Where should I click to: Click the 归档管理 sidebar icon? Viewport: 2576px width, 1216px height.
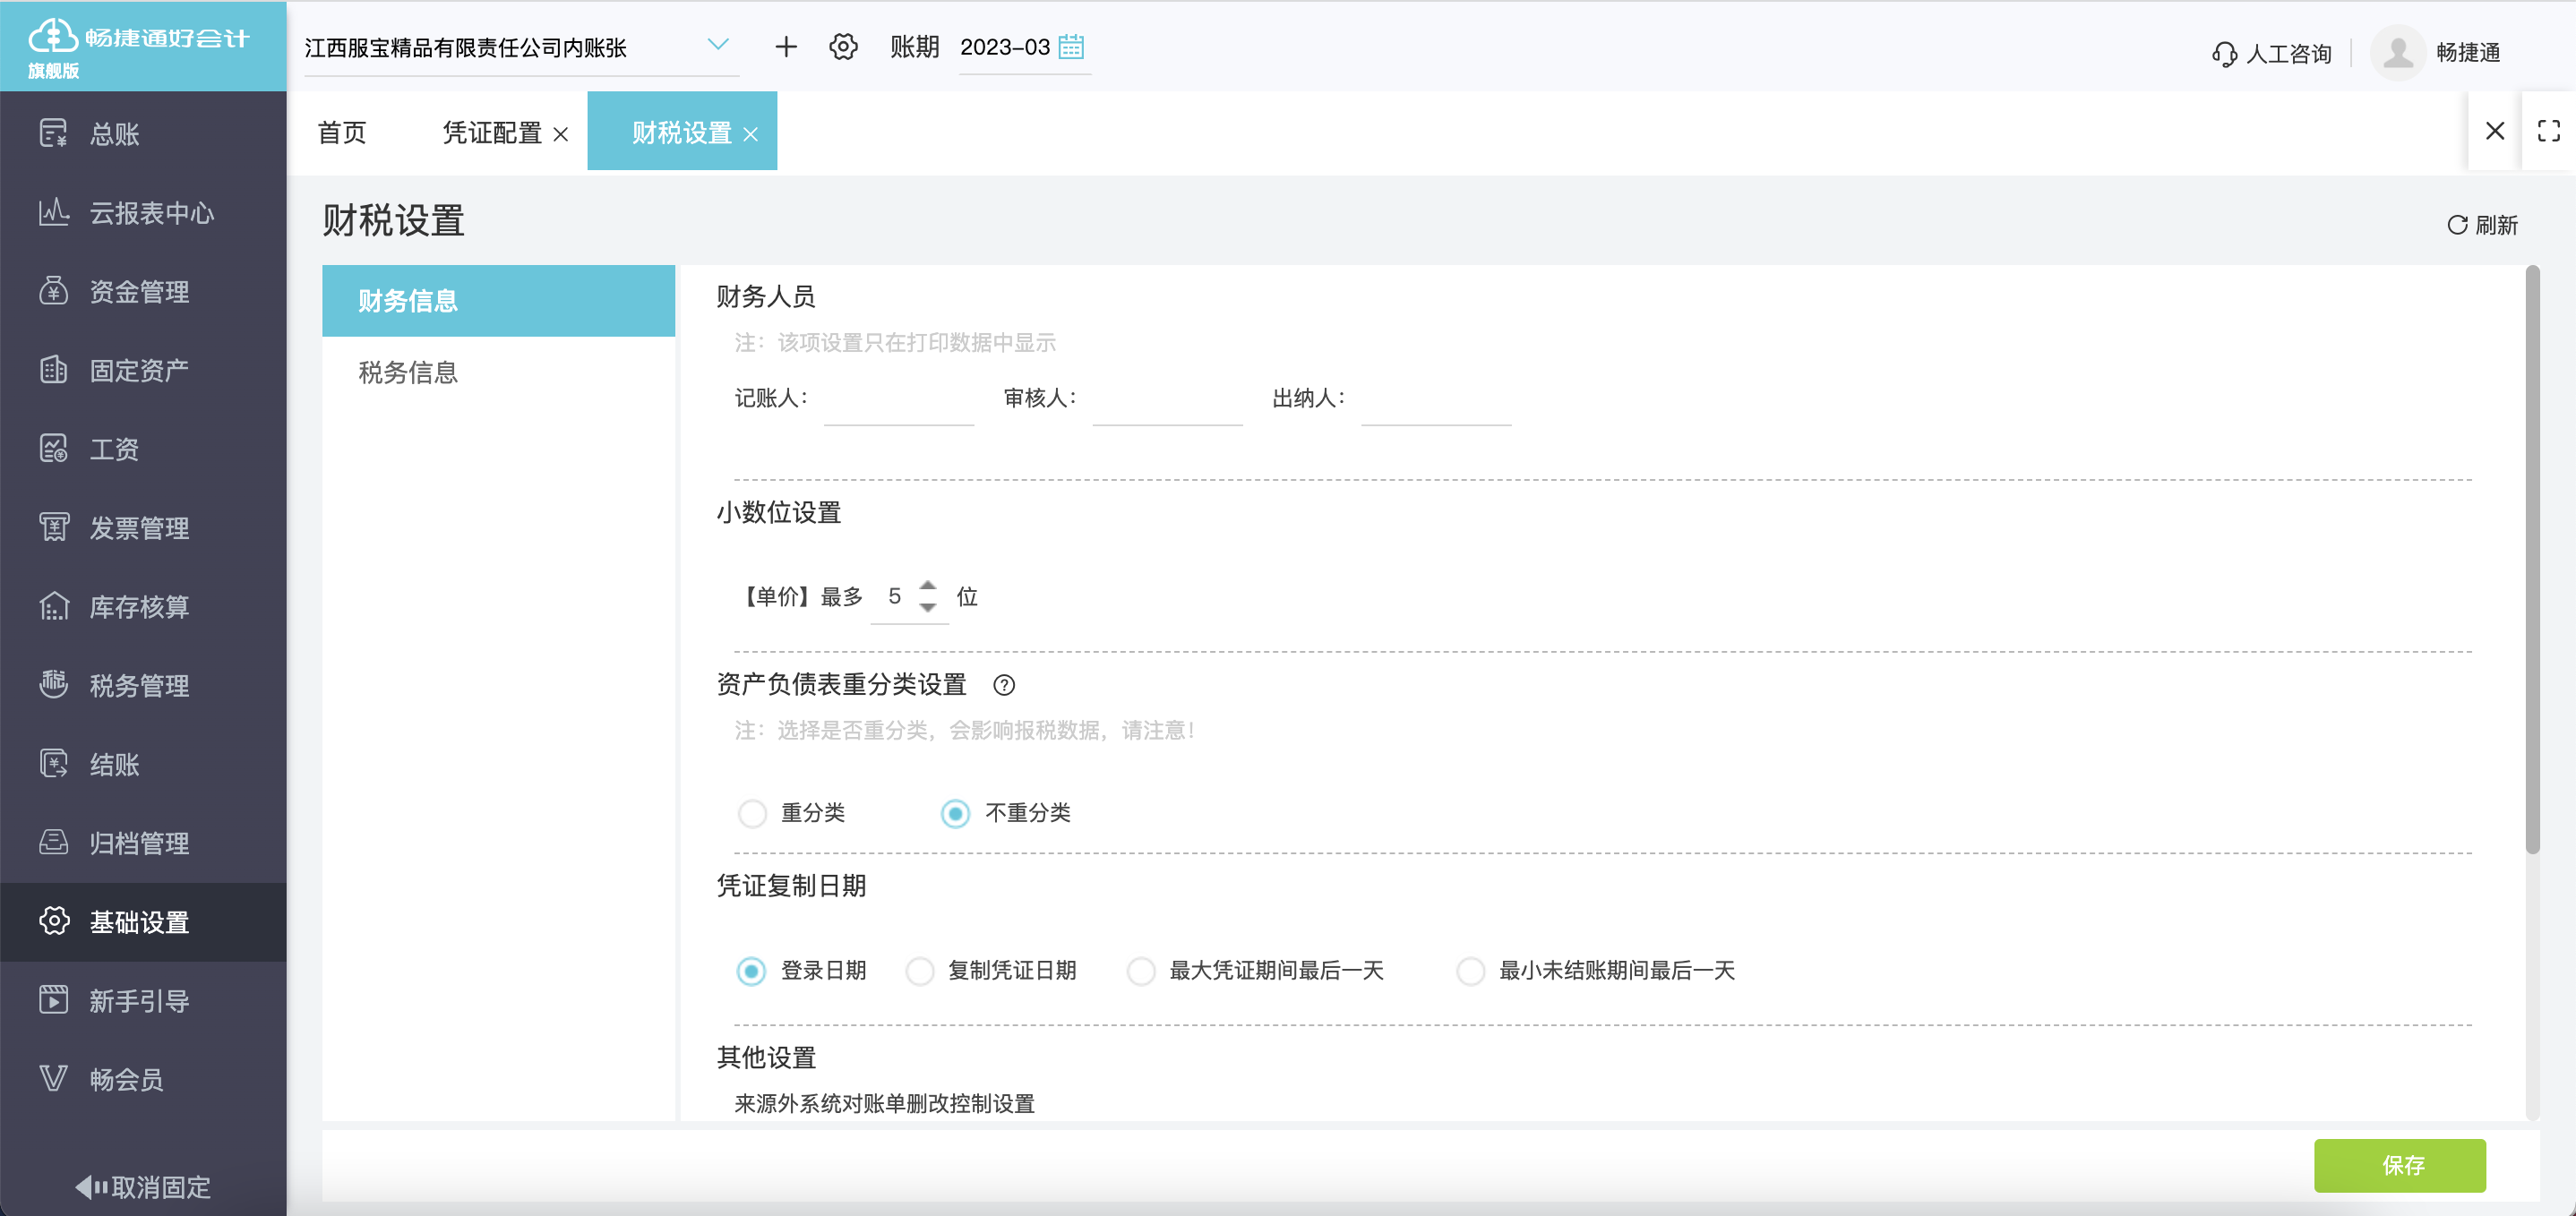(47, 843)
